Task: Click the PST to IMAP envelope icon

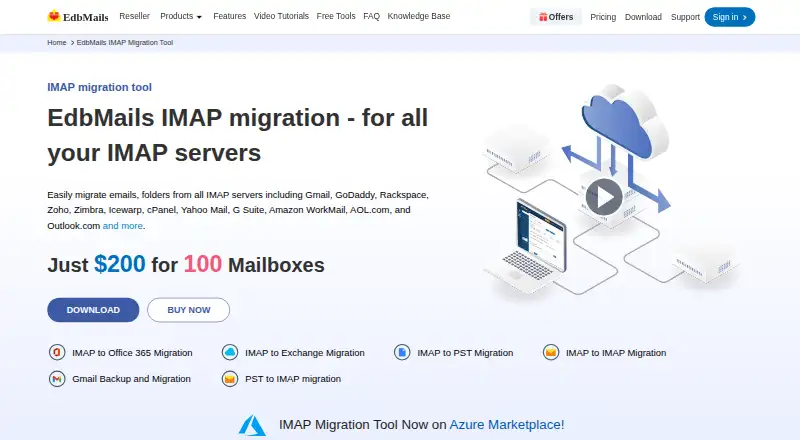Action: tap(230, 379)
